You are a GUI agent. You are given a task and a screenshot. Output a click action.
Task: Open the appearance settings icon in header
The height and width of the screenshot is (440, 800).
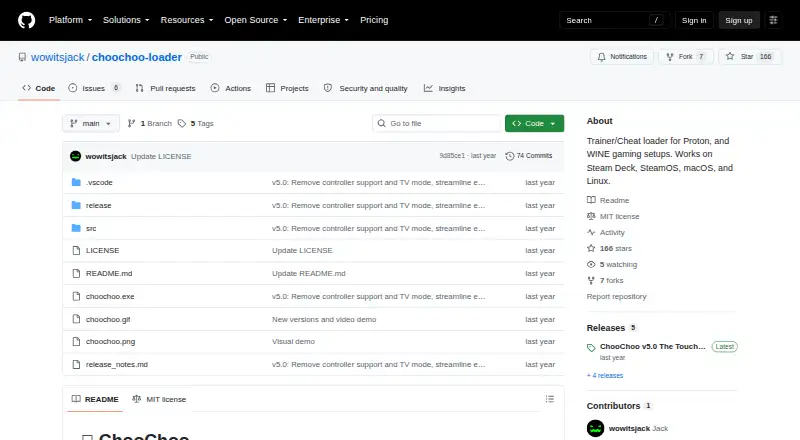[x=773, y=20]
